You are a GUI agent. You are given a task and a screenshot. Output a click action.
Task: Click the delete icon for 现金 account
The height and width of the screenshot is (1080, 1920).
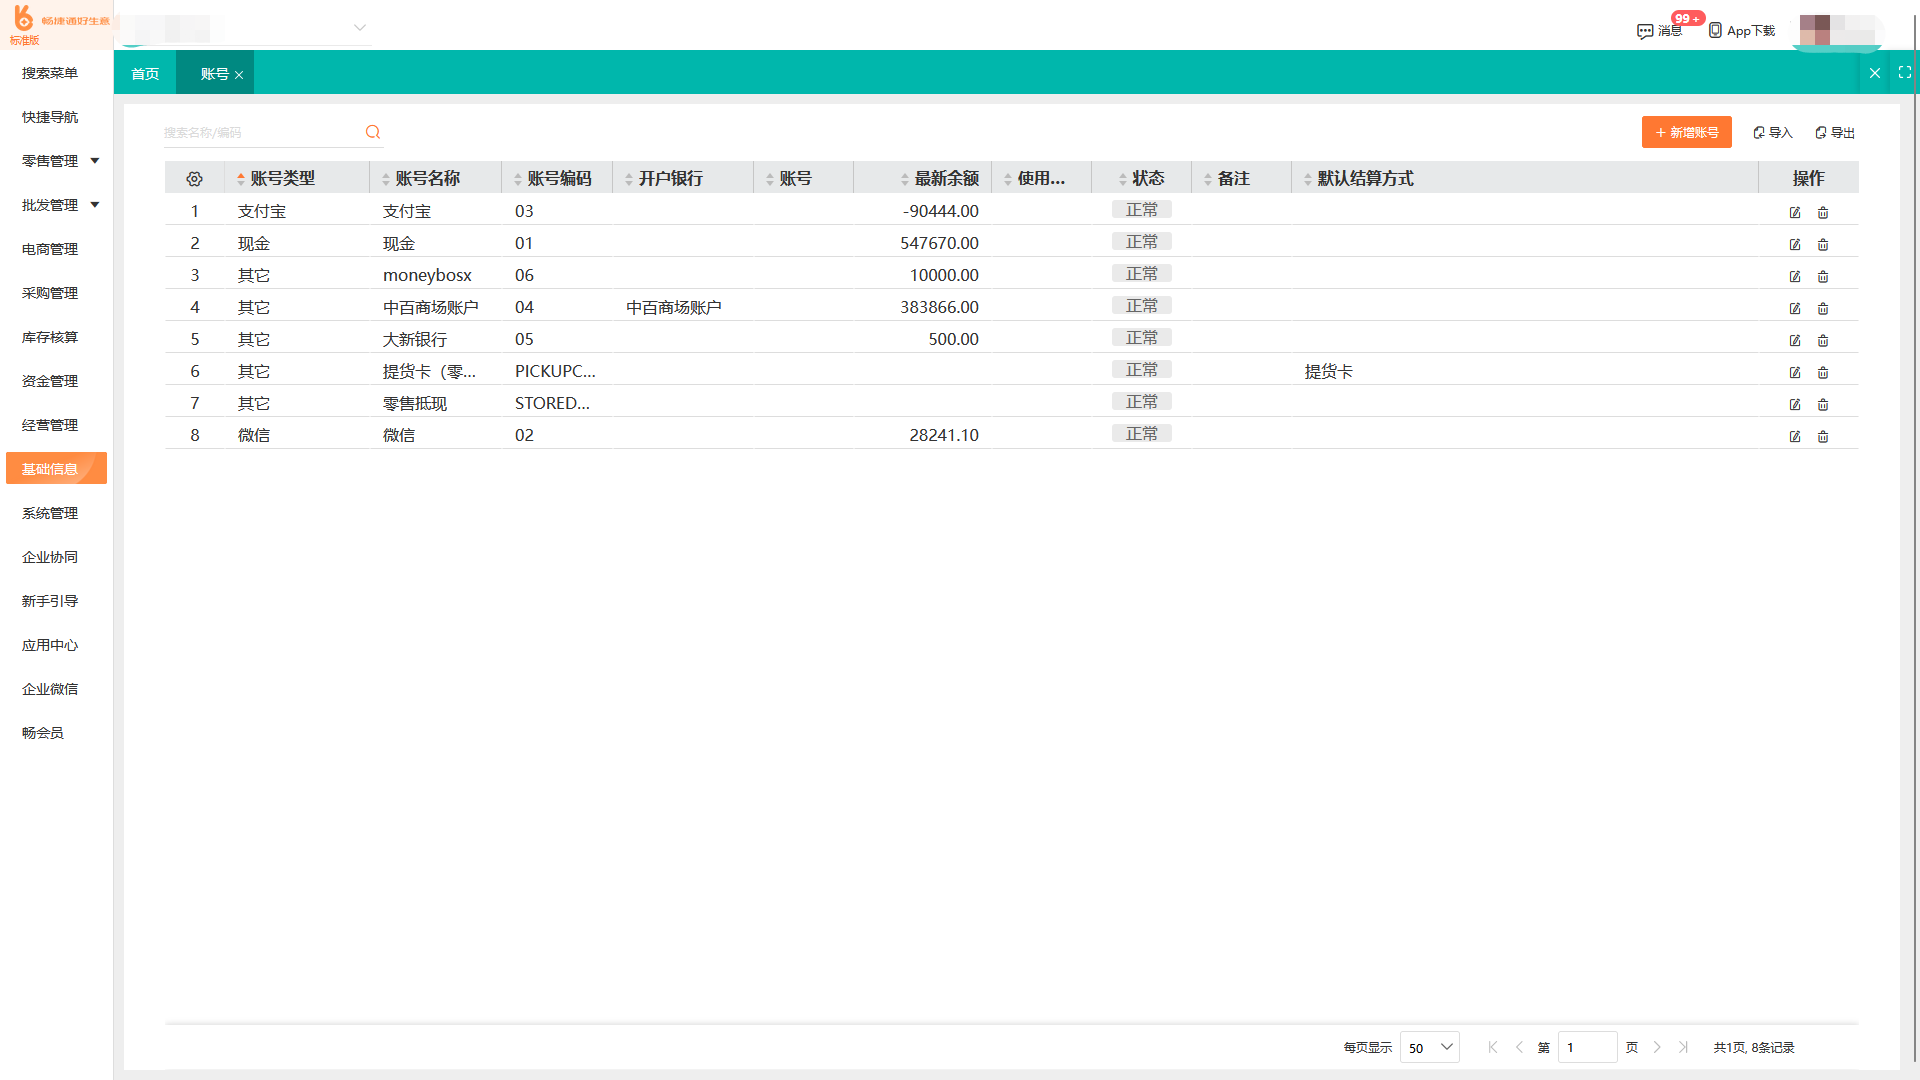1822,243
